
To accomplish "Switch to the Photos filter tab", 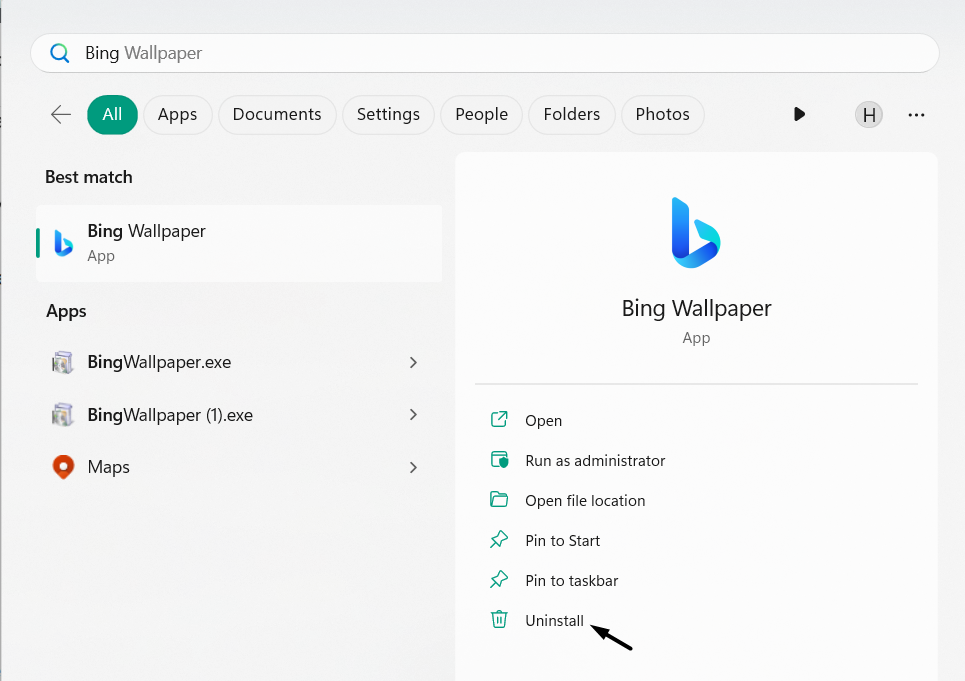I will click(x=662, y=114).
